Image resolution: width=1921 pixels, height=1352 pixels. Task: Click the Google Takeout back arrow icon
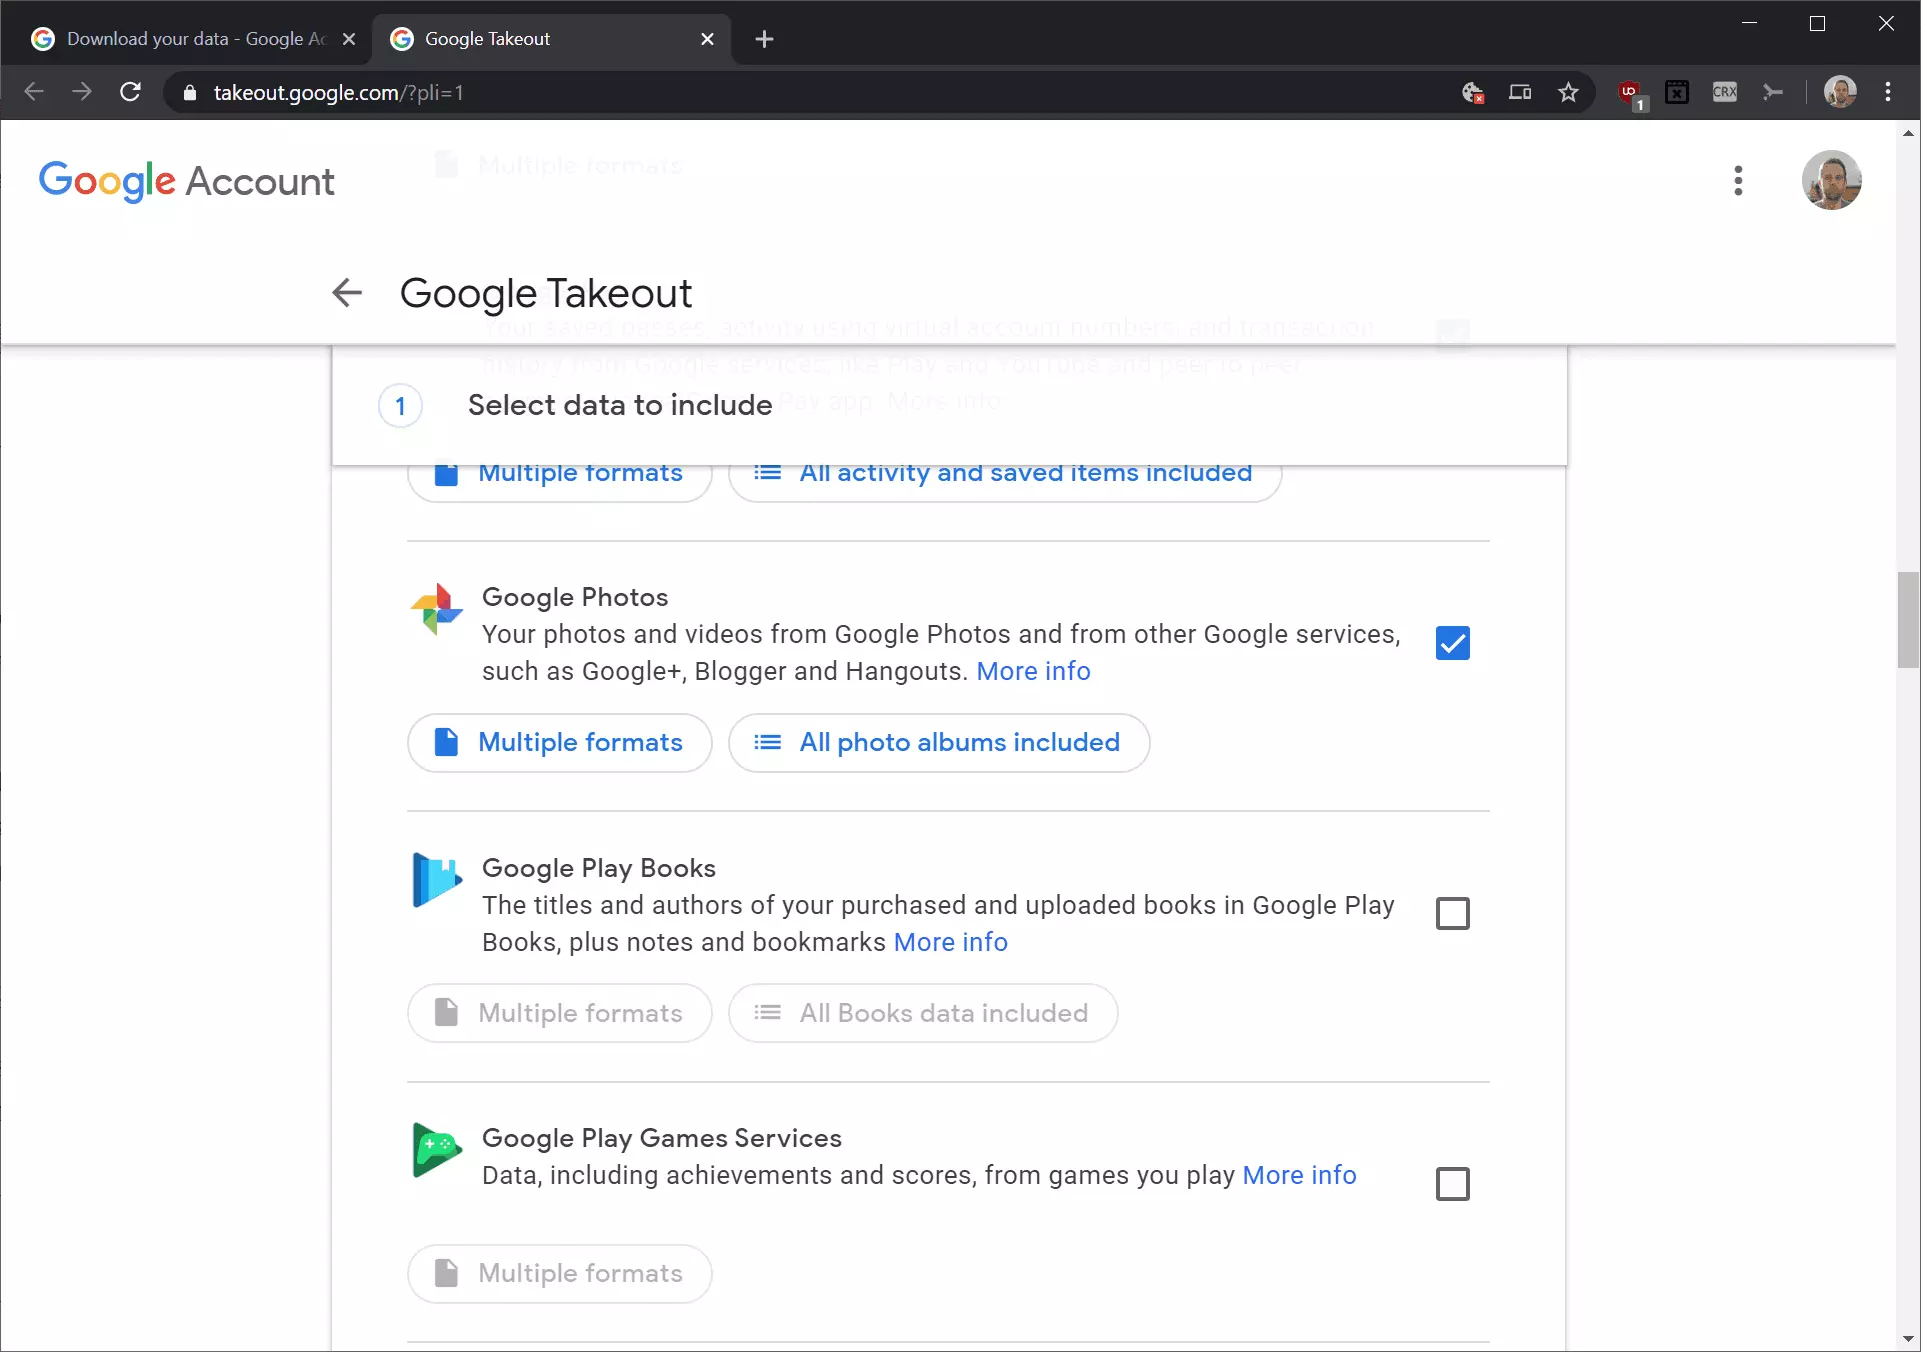coord(347,291)
